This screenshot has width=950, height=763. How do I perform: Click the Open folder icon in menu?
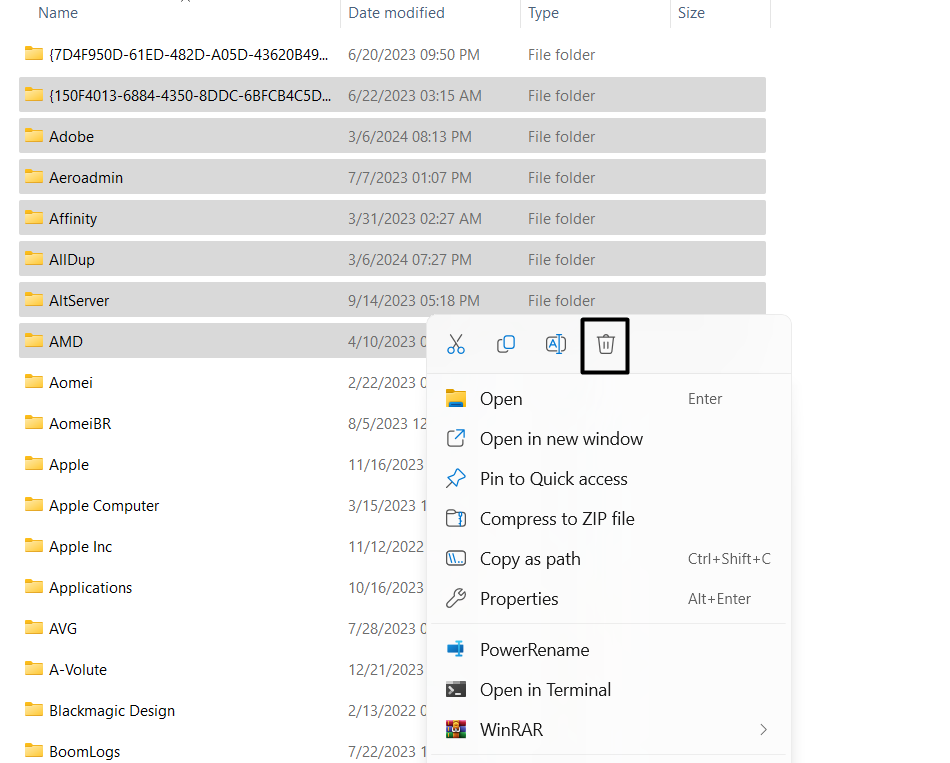pyautogui.click(x=456, y=399)
